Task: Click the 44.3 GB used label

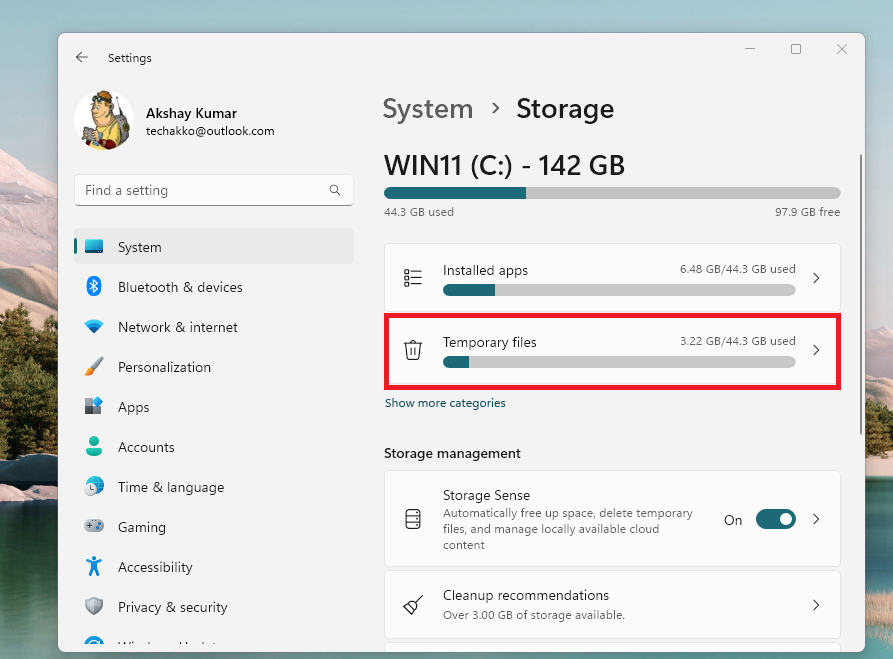Action: (x=419, y=212)
